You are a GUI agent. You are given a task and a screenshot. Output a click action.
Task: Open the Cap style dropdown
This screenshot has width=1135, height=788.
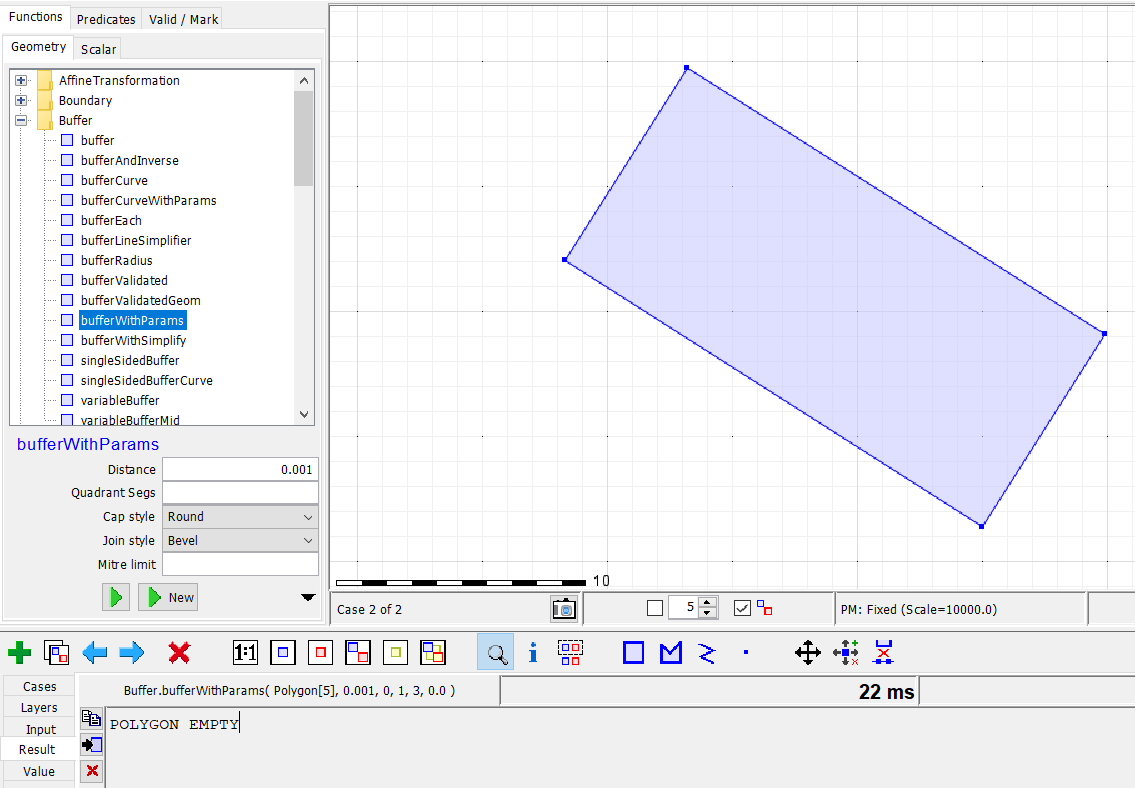click(x=240, y=517)
